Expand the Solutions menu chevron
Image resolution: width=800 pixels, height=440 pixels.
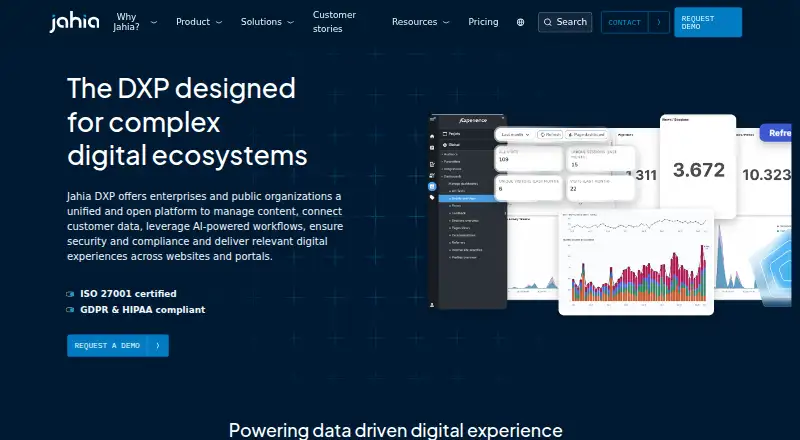290,22
